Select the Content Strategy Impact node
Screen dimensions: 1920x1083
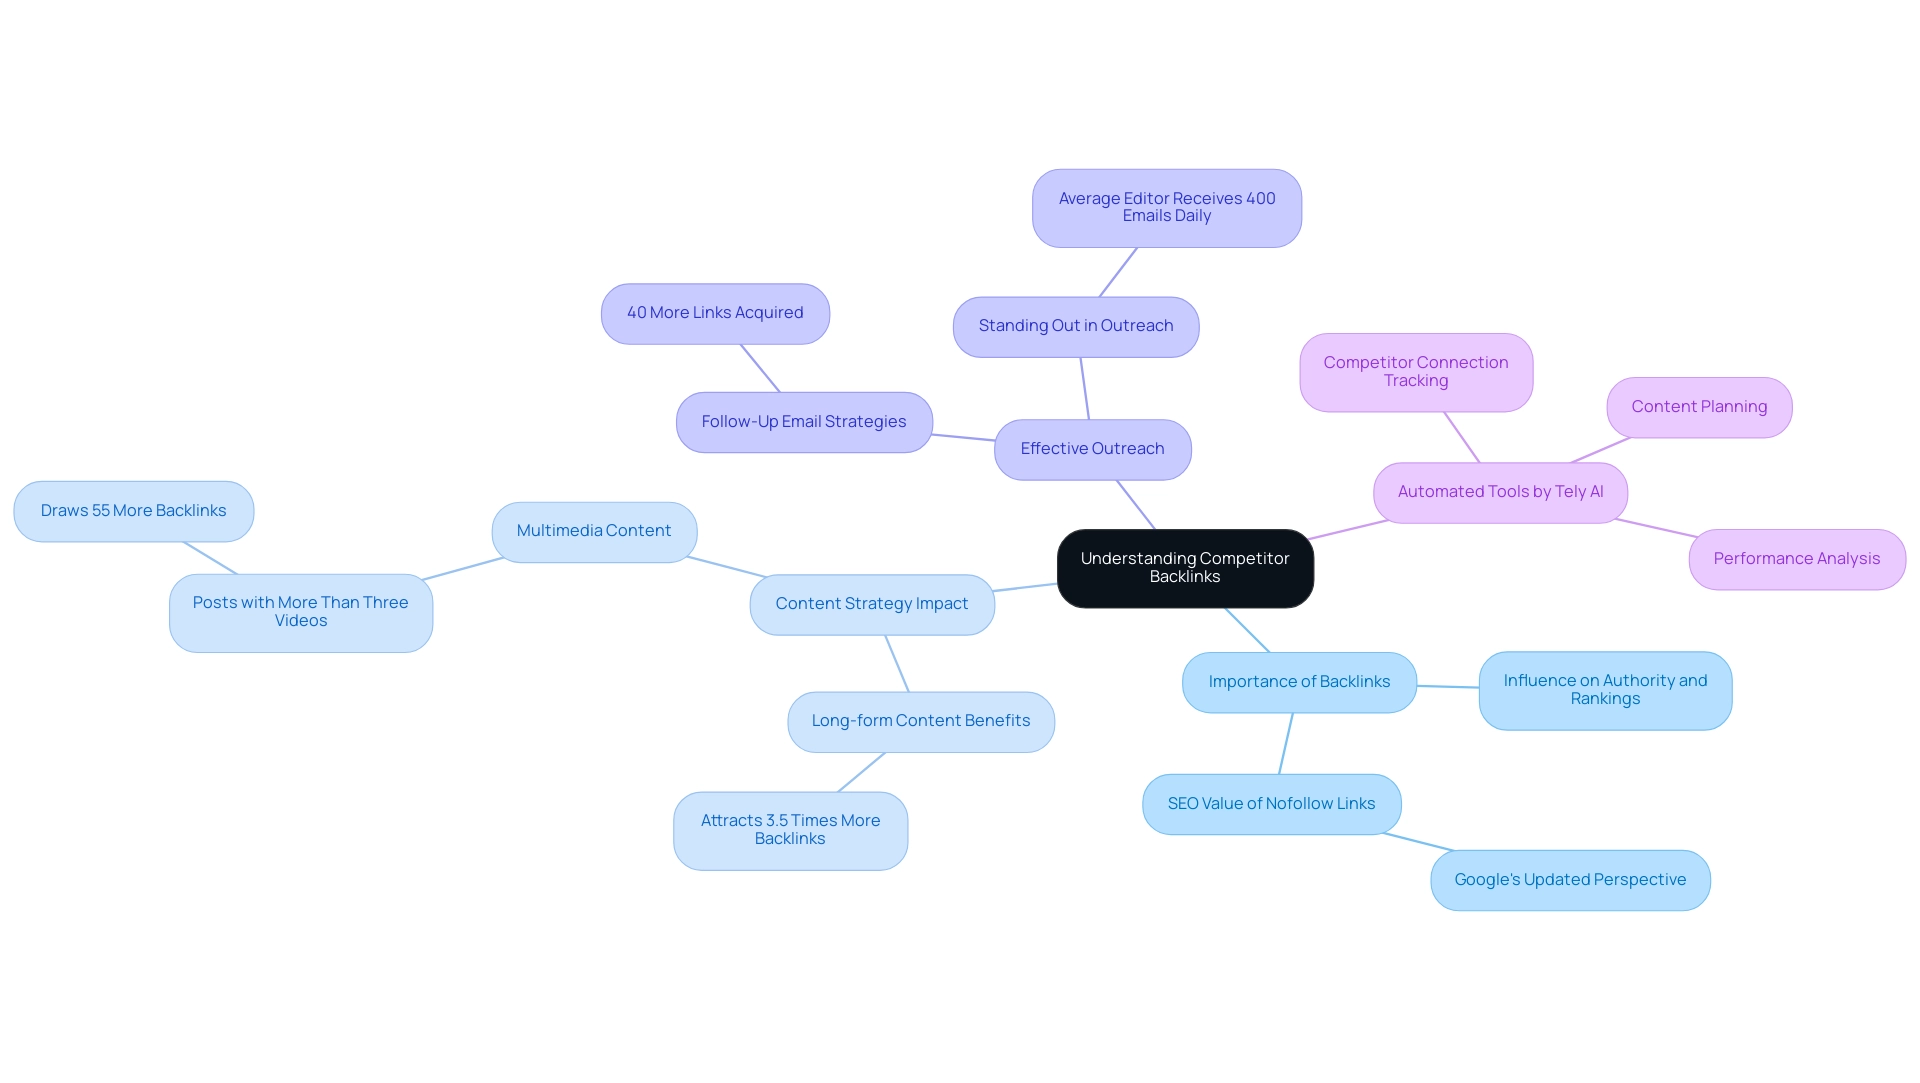tap(872, 603)
